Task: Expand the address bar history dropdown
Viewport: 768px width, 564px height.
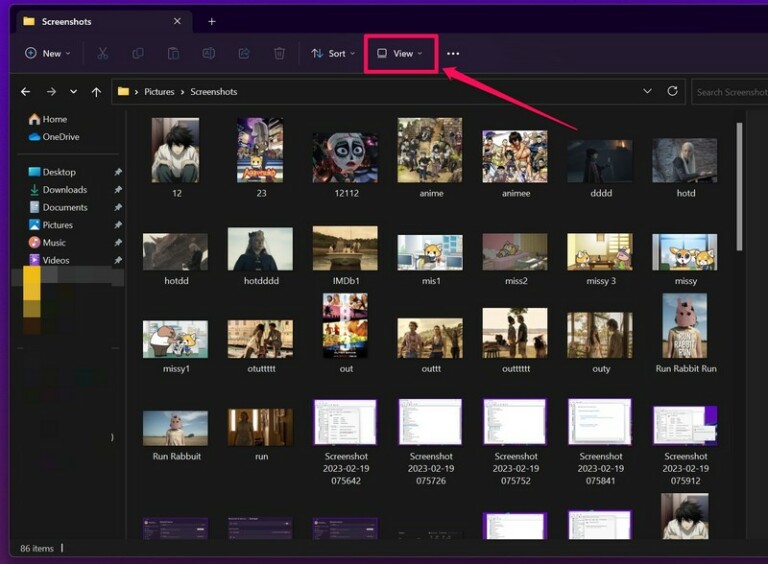Action: tap(647, 91)
